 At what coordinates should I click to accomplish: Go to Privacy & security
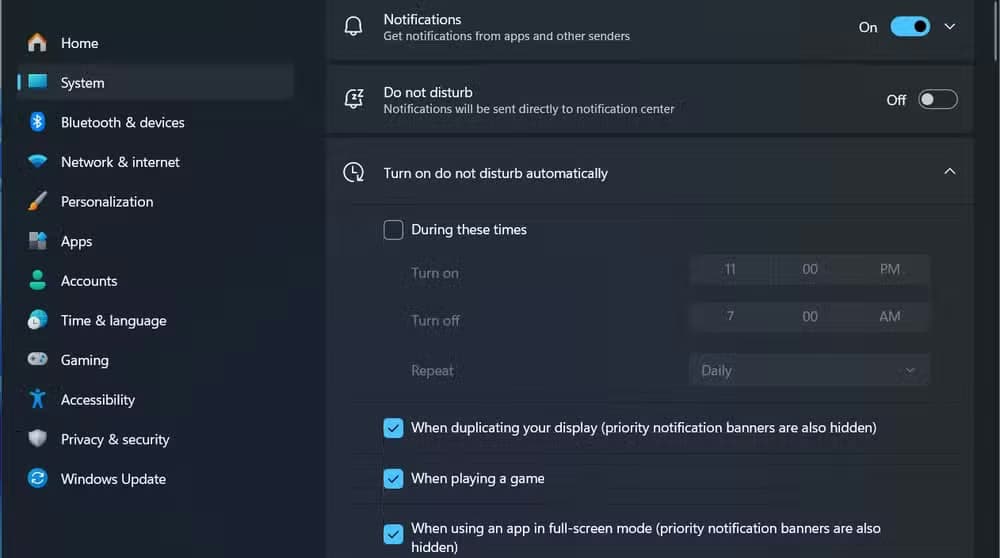tap(155, 439)
